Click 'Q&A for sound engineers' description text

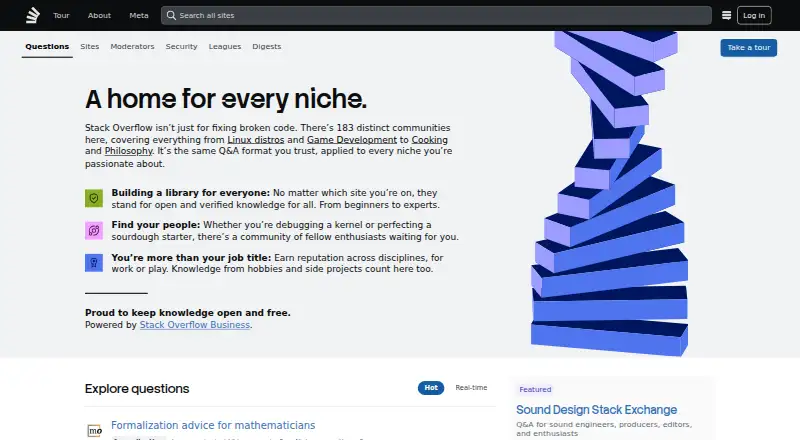(x=604, y=429)
